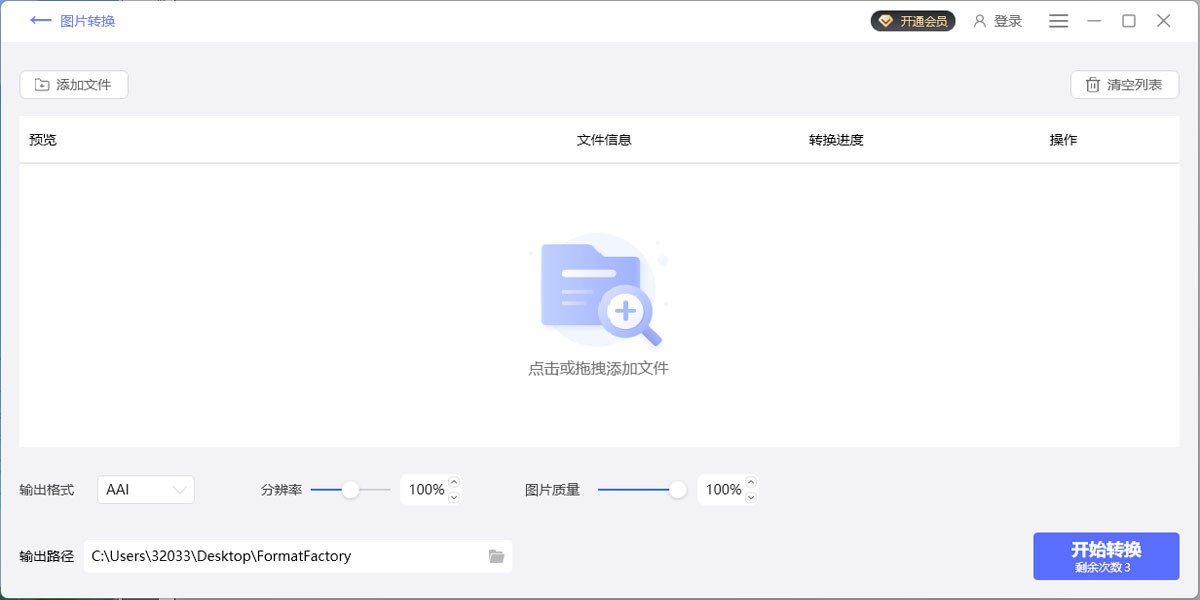Click 点击或拖拽添加文件 drop area

pyautogui.click(x=598, y=368)
